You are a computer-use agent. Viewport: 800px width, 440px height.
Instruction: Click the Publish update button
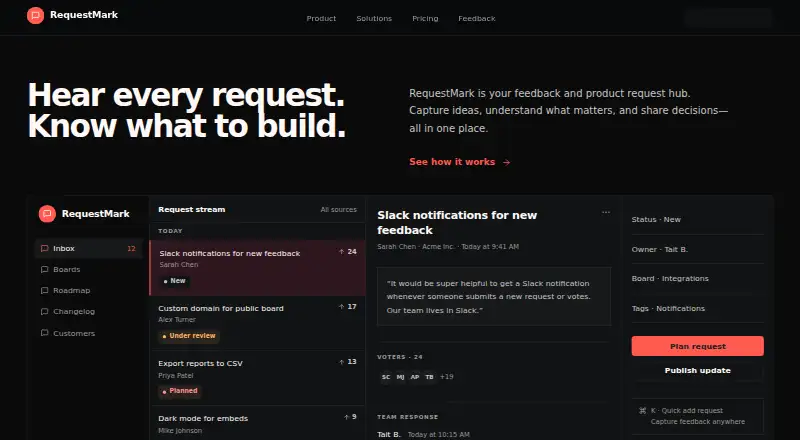[697, 371]
